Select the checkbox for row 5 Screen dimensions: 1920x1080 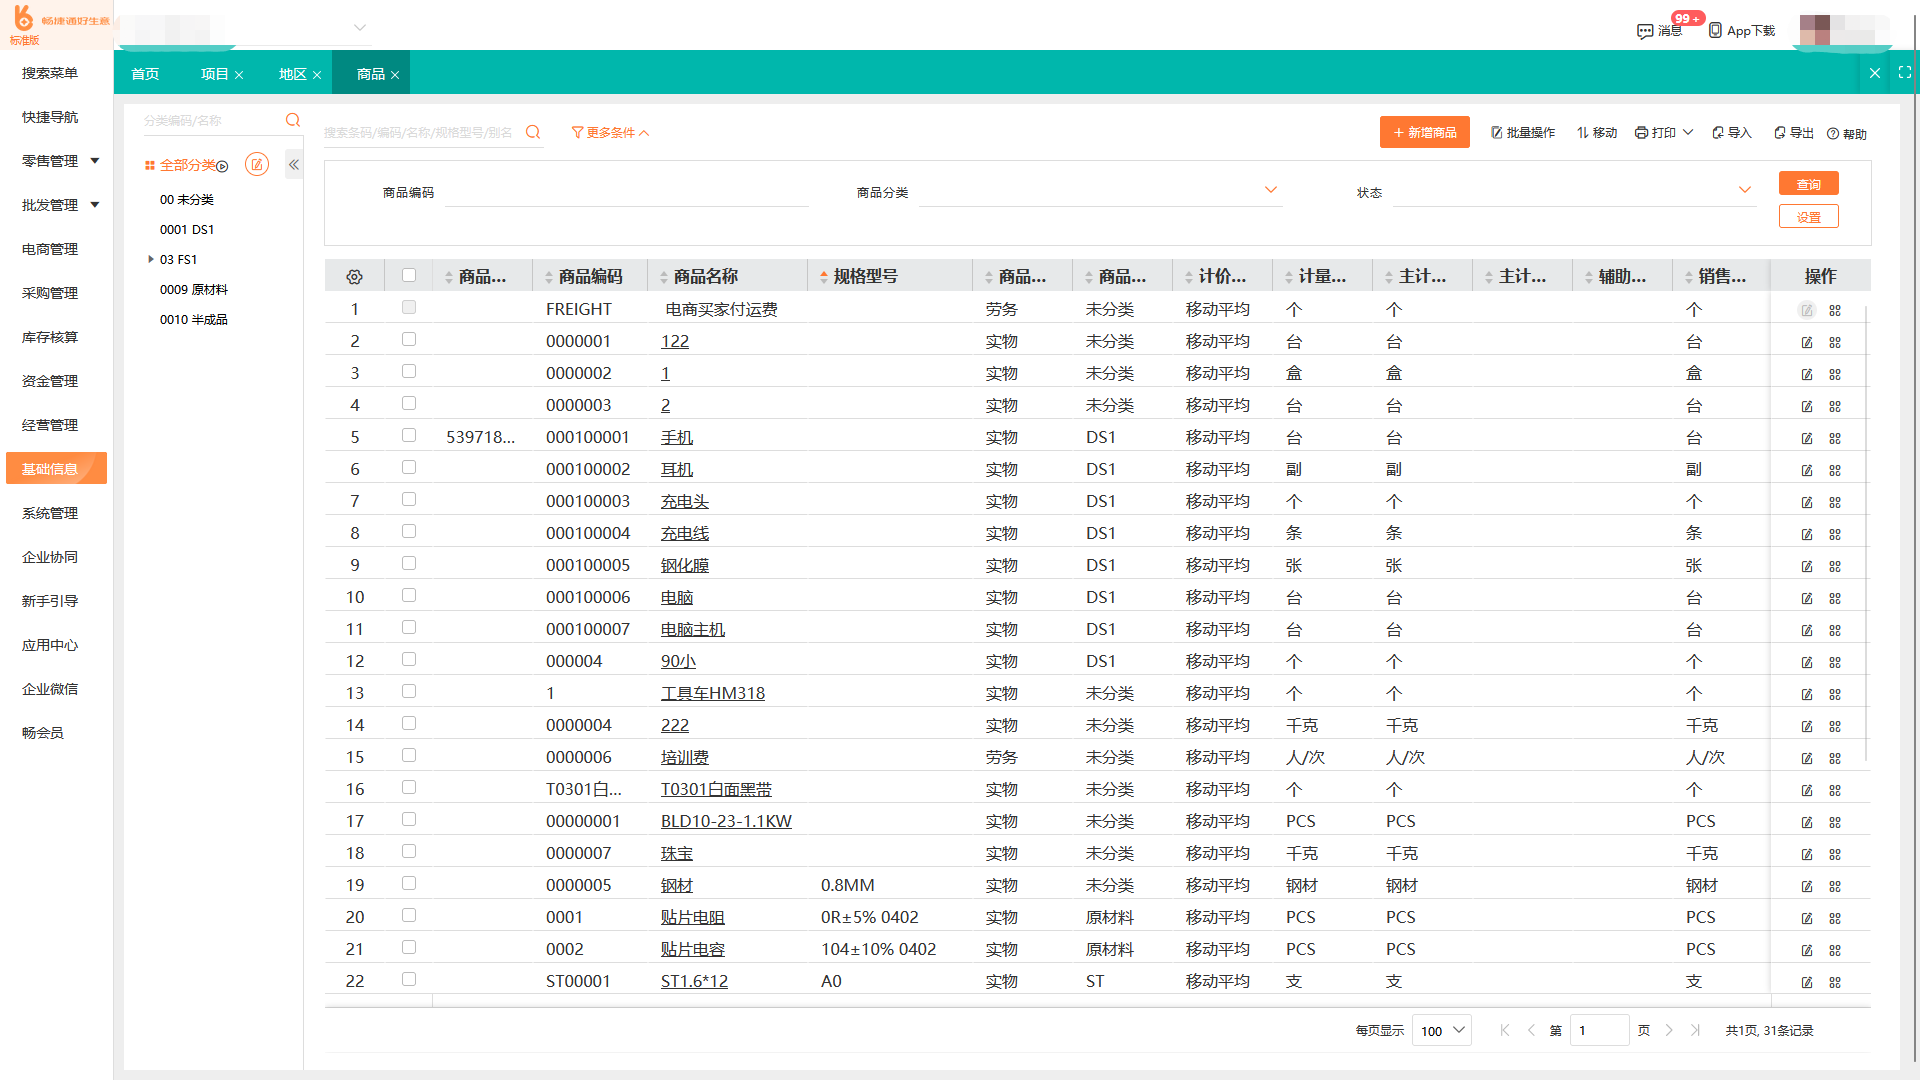pos(410,435)
